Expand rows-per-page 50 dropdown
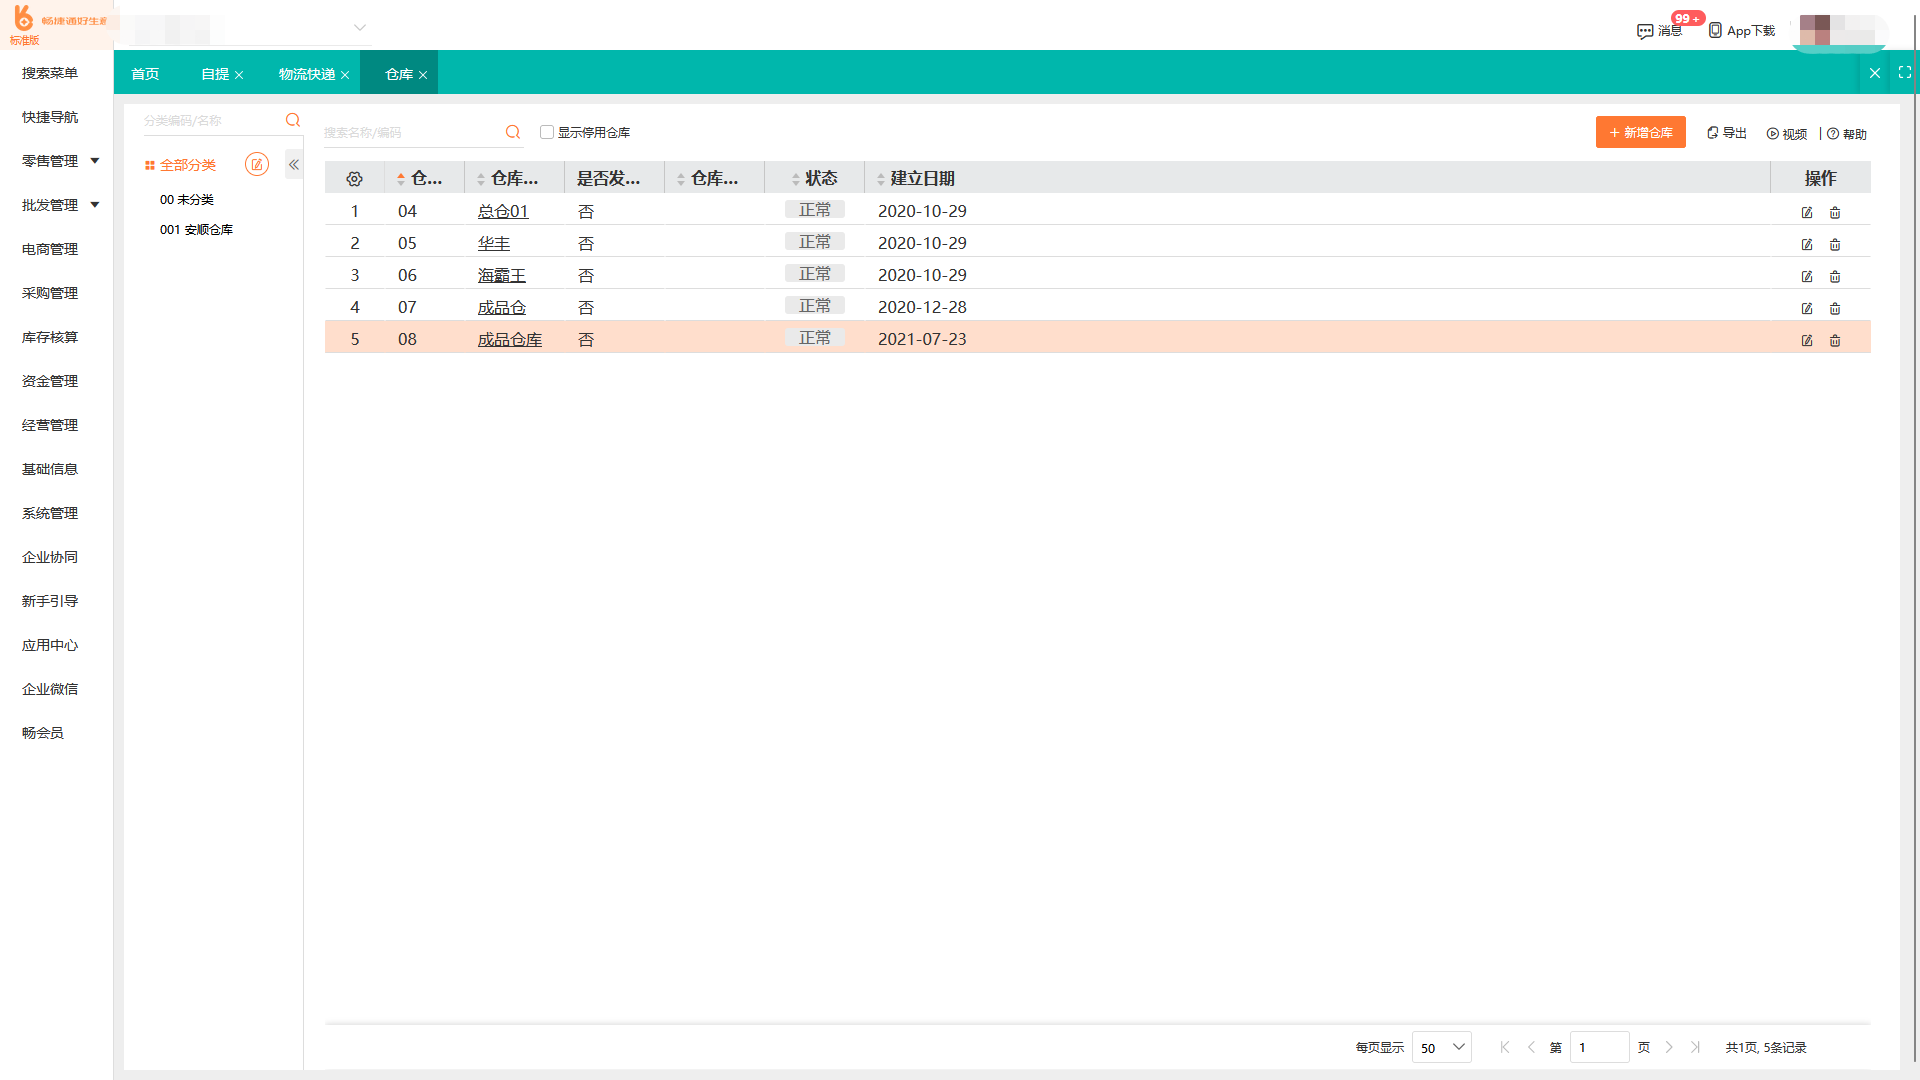This screenshot has height=1080, width=1920. tap(1439, 1047)
